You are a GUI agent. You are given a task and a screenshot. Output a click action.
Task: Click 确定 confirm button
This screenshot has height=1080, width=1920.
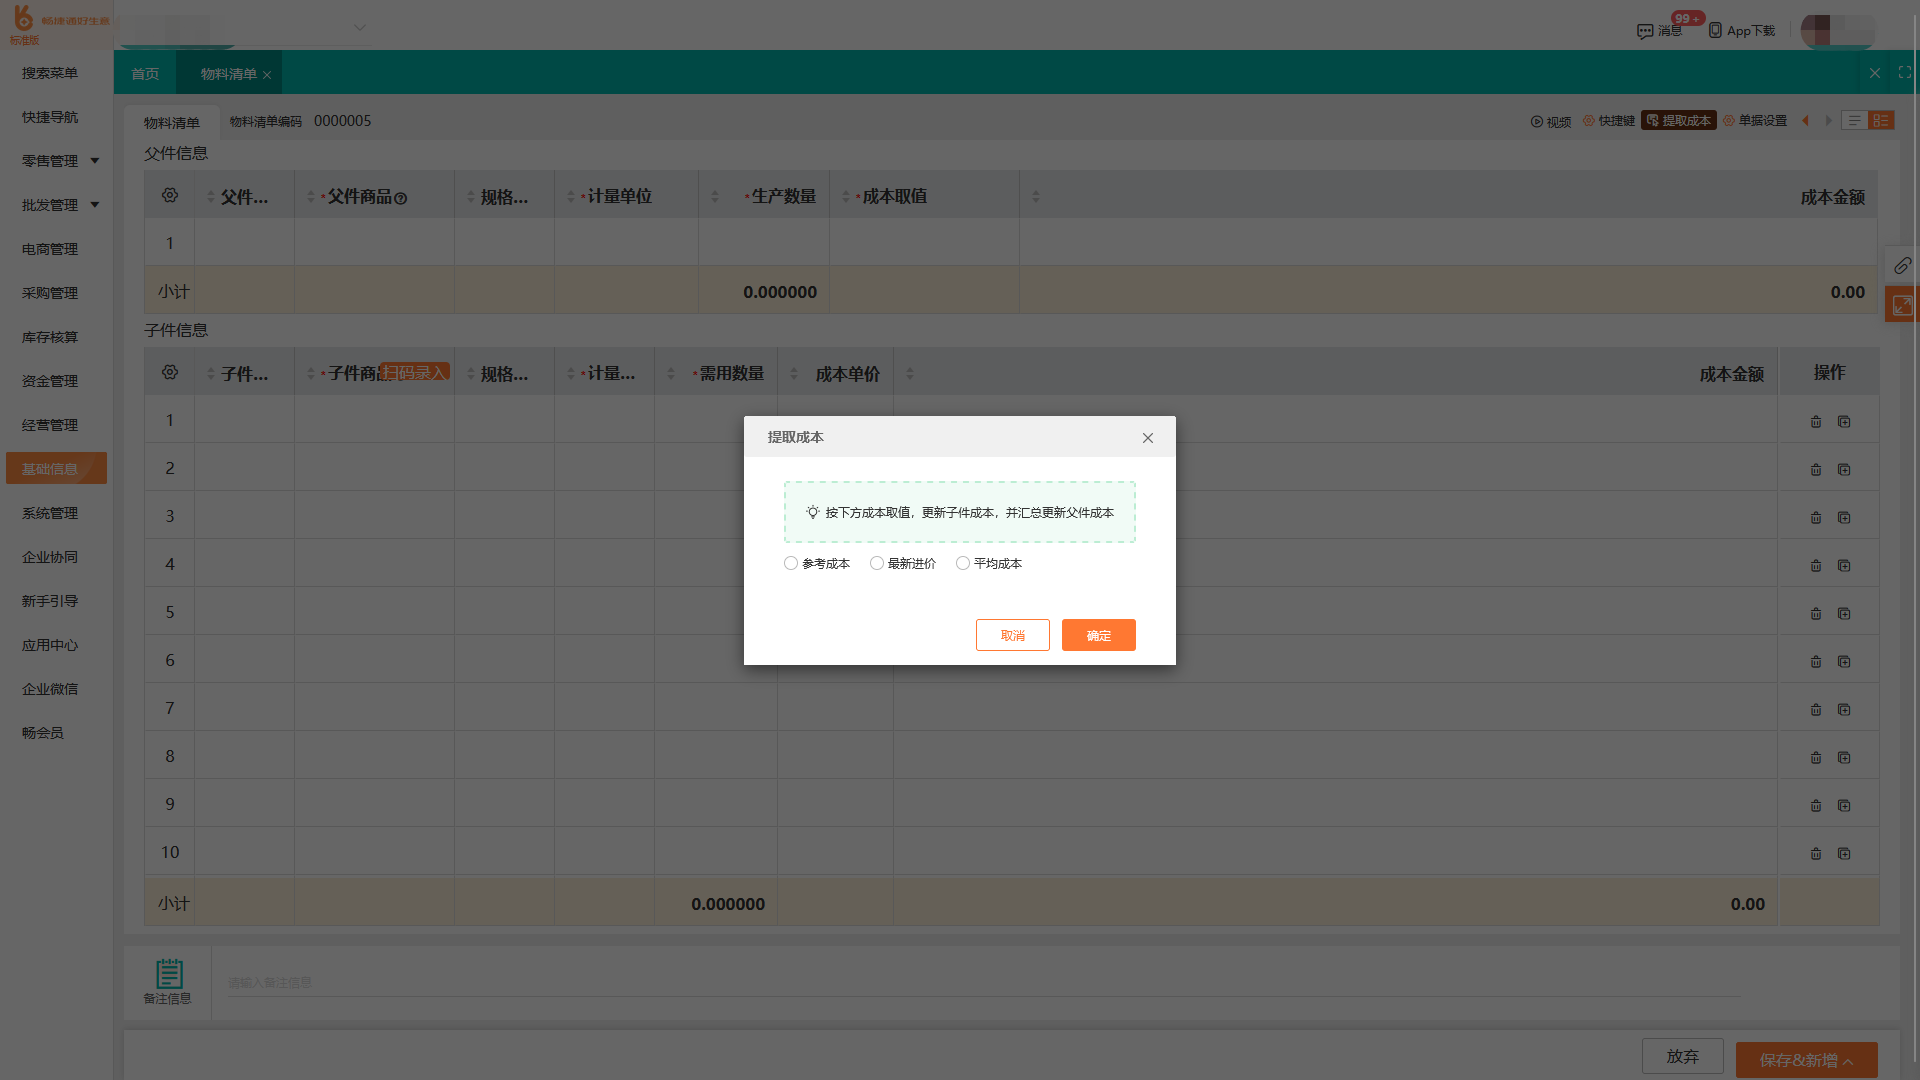[1098, 634]
